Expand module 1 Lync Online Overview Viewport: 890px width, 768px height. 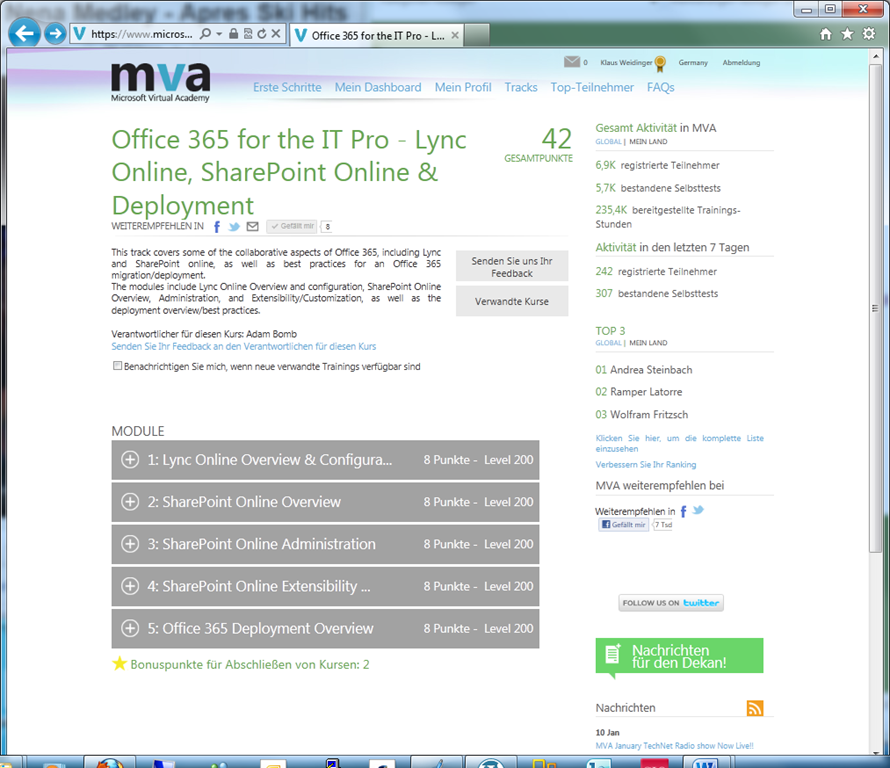tap(130, 461)
